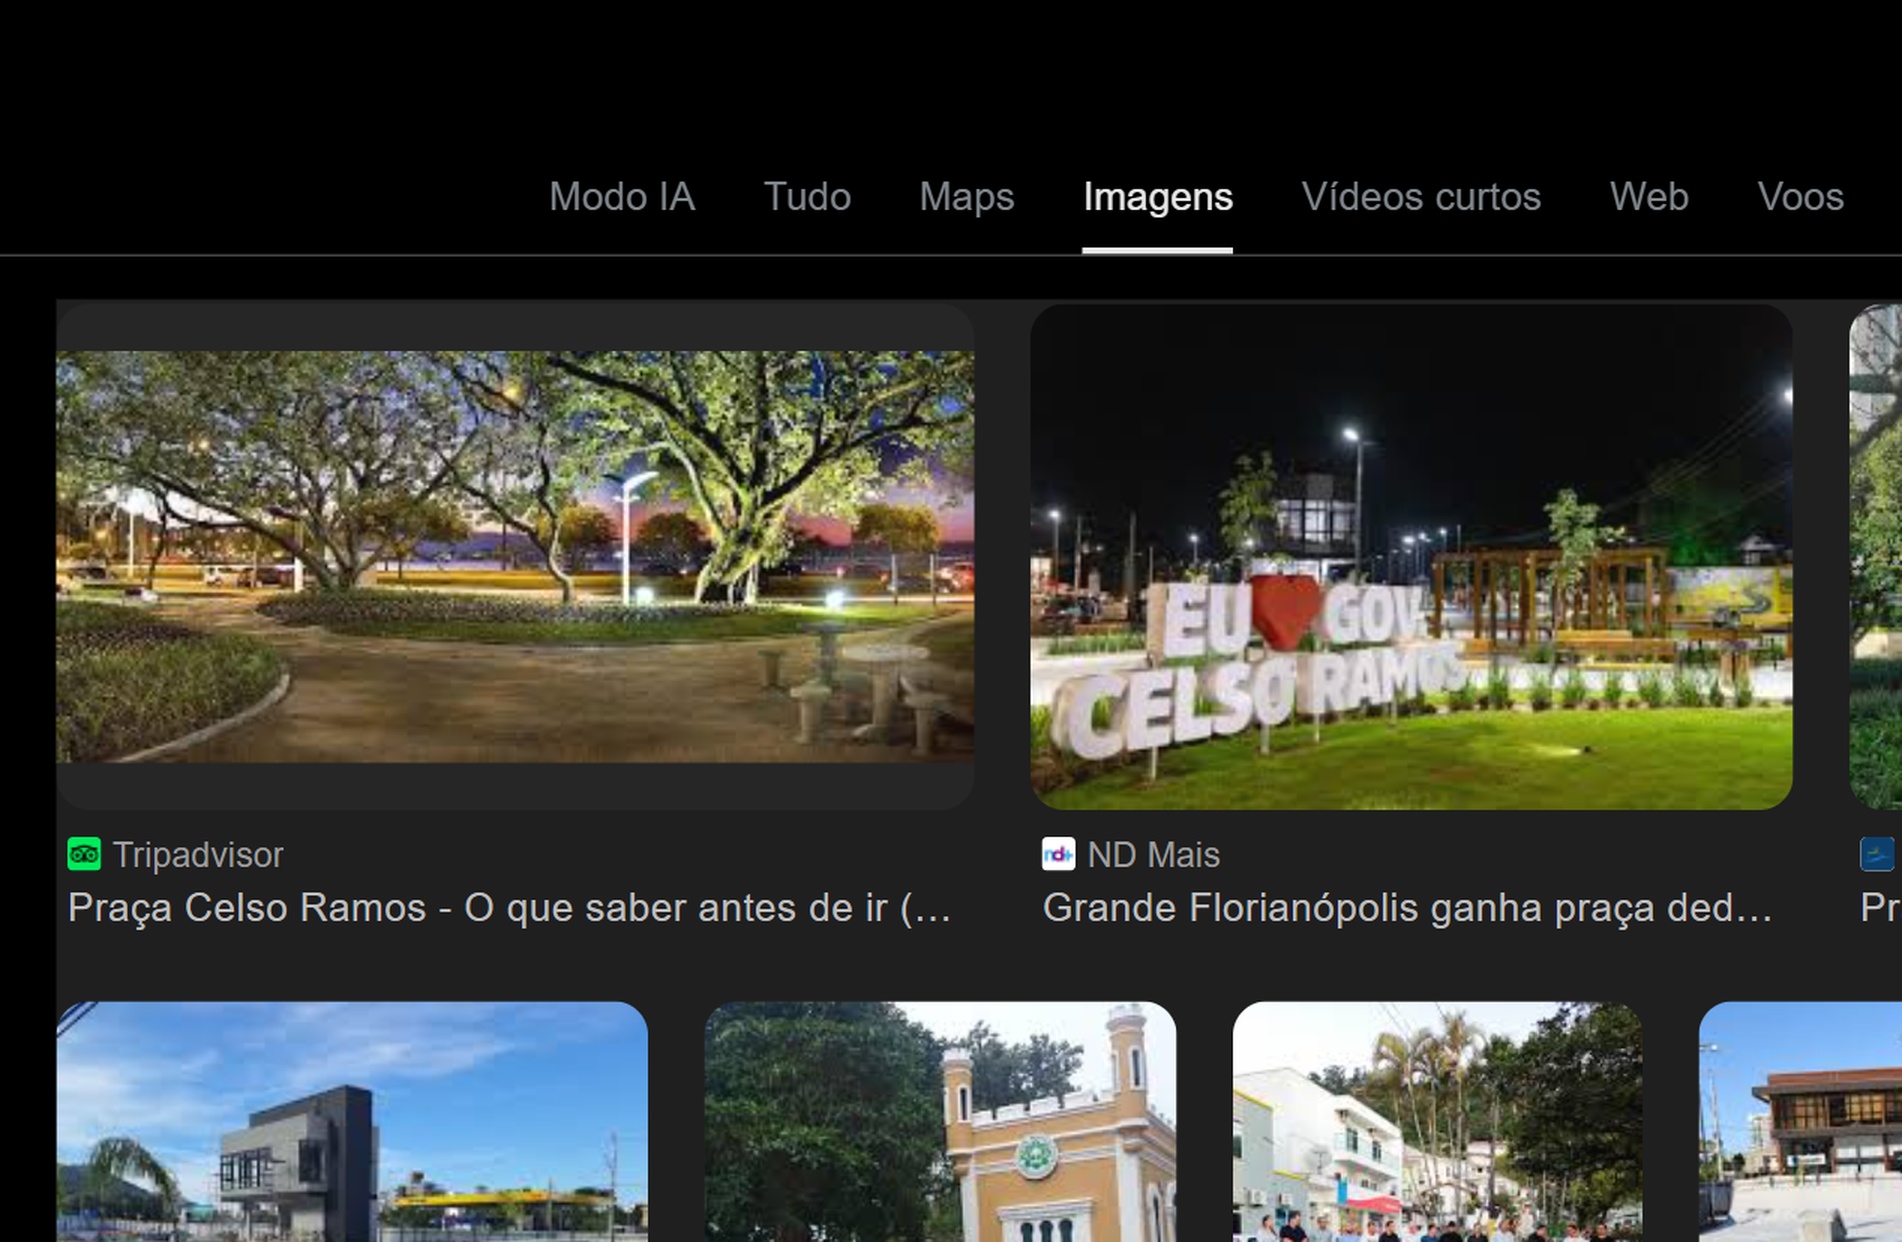Open the 'Praça Celso Ramos - O que saber' title
1902x1242 pixels.
(509, 908)
